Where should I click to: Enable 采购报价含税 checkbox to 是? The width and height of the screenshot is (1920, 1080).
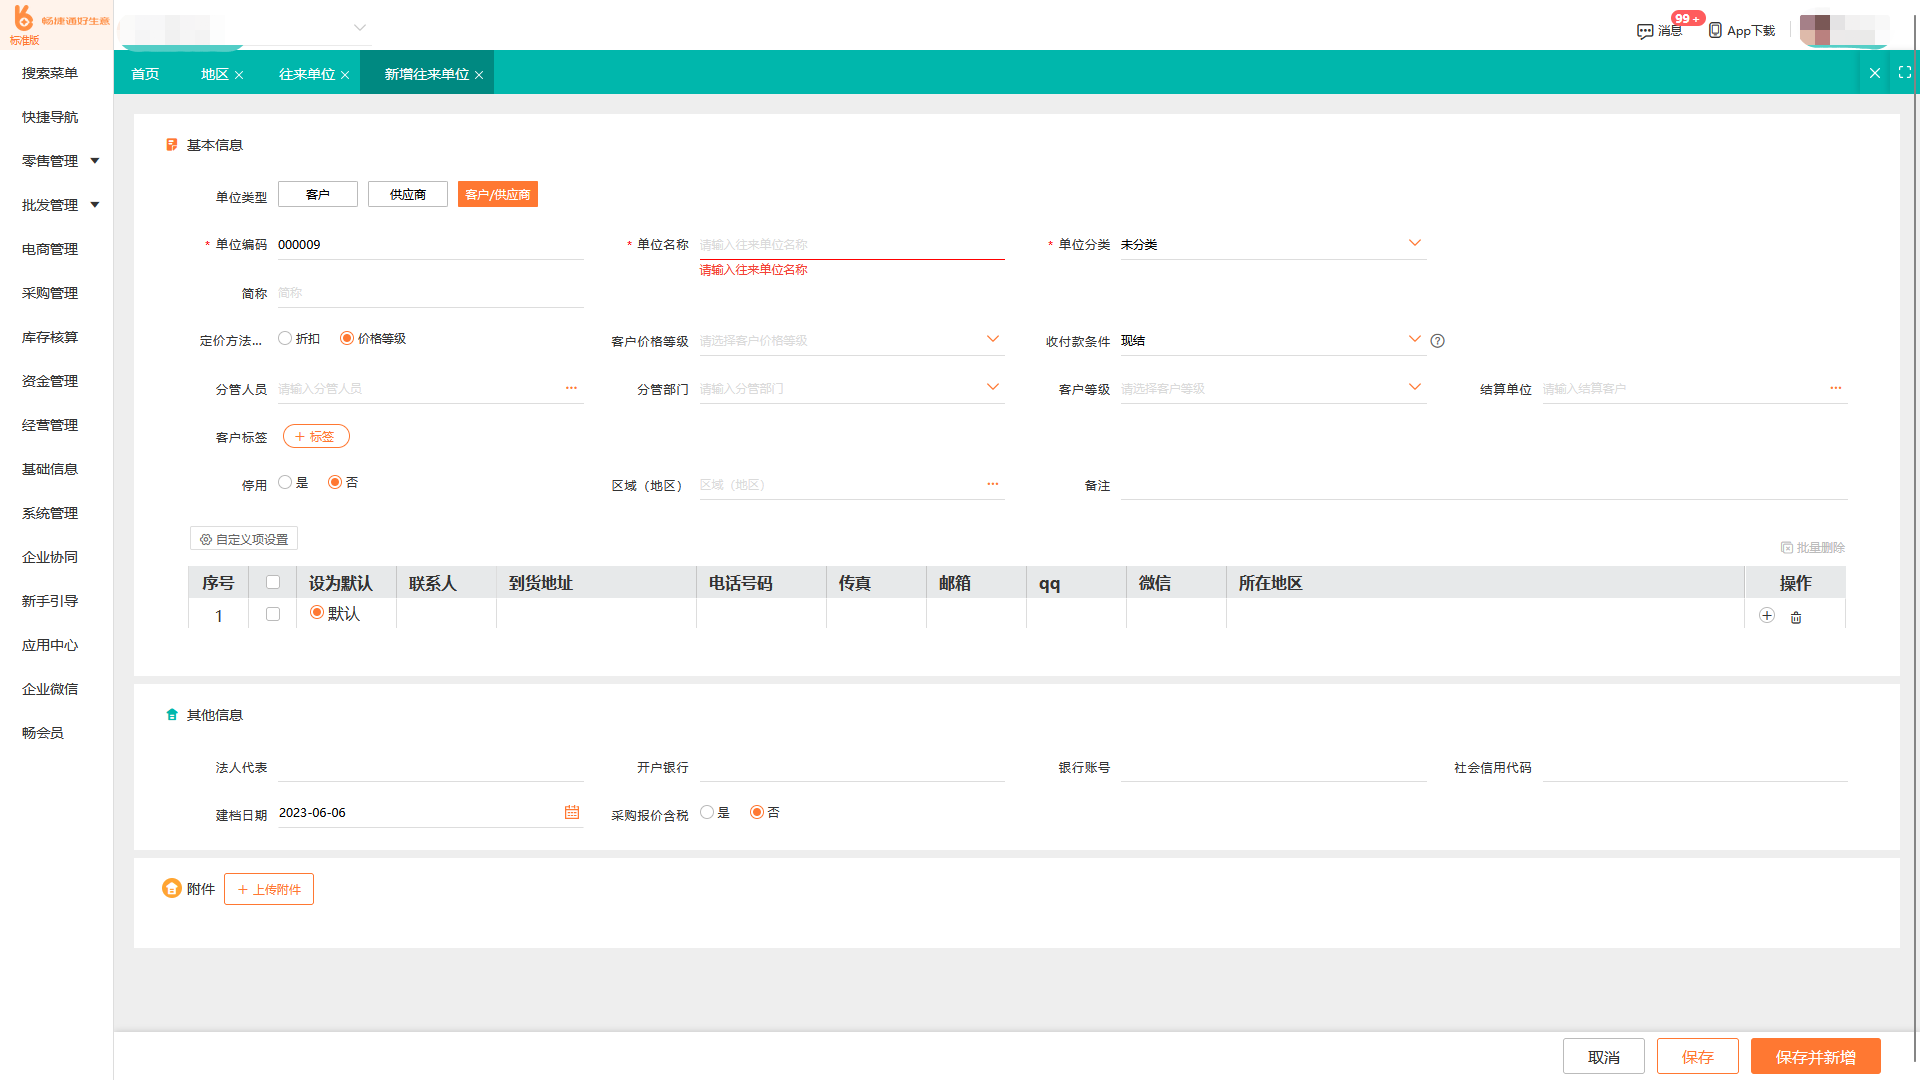[709, 811]
